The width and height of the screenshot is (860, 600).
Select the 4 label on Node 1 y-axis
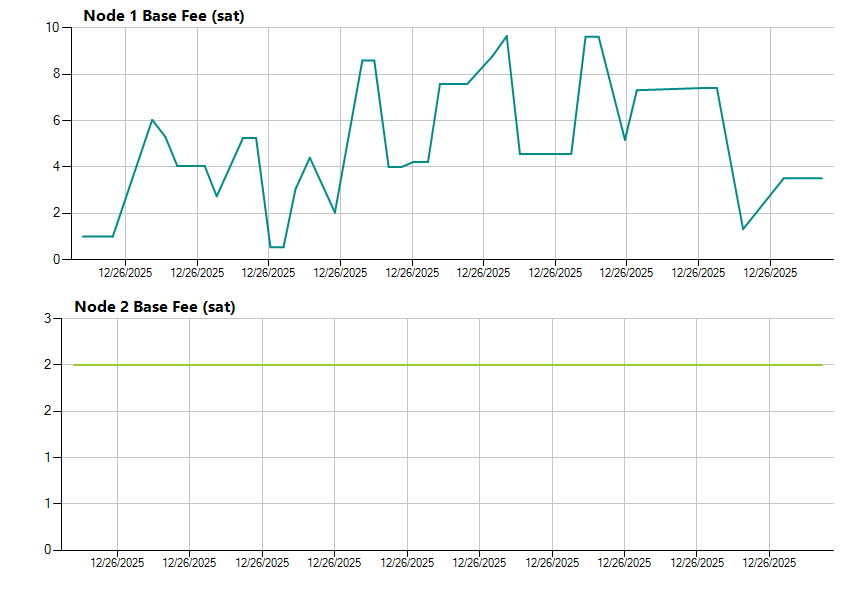point(56,167)
